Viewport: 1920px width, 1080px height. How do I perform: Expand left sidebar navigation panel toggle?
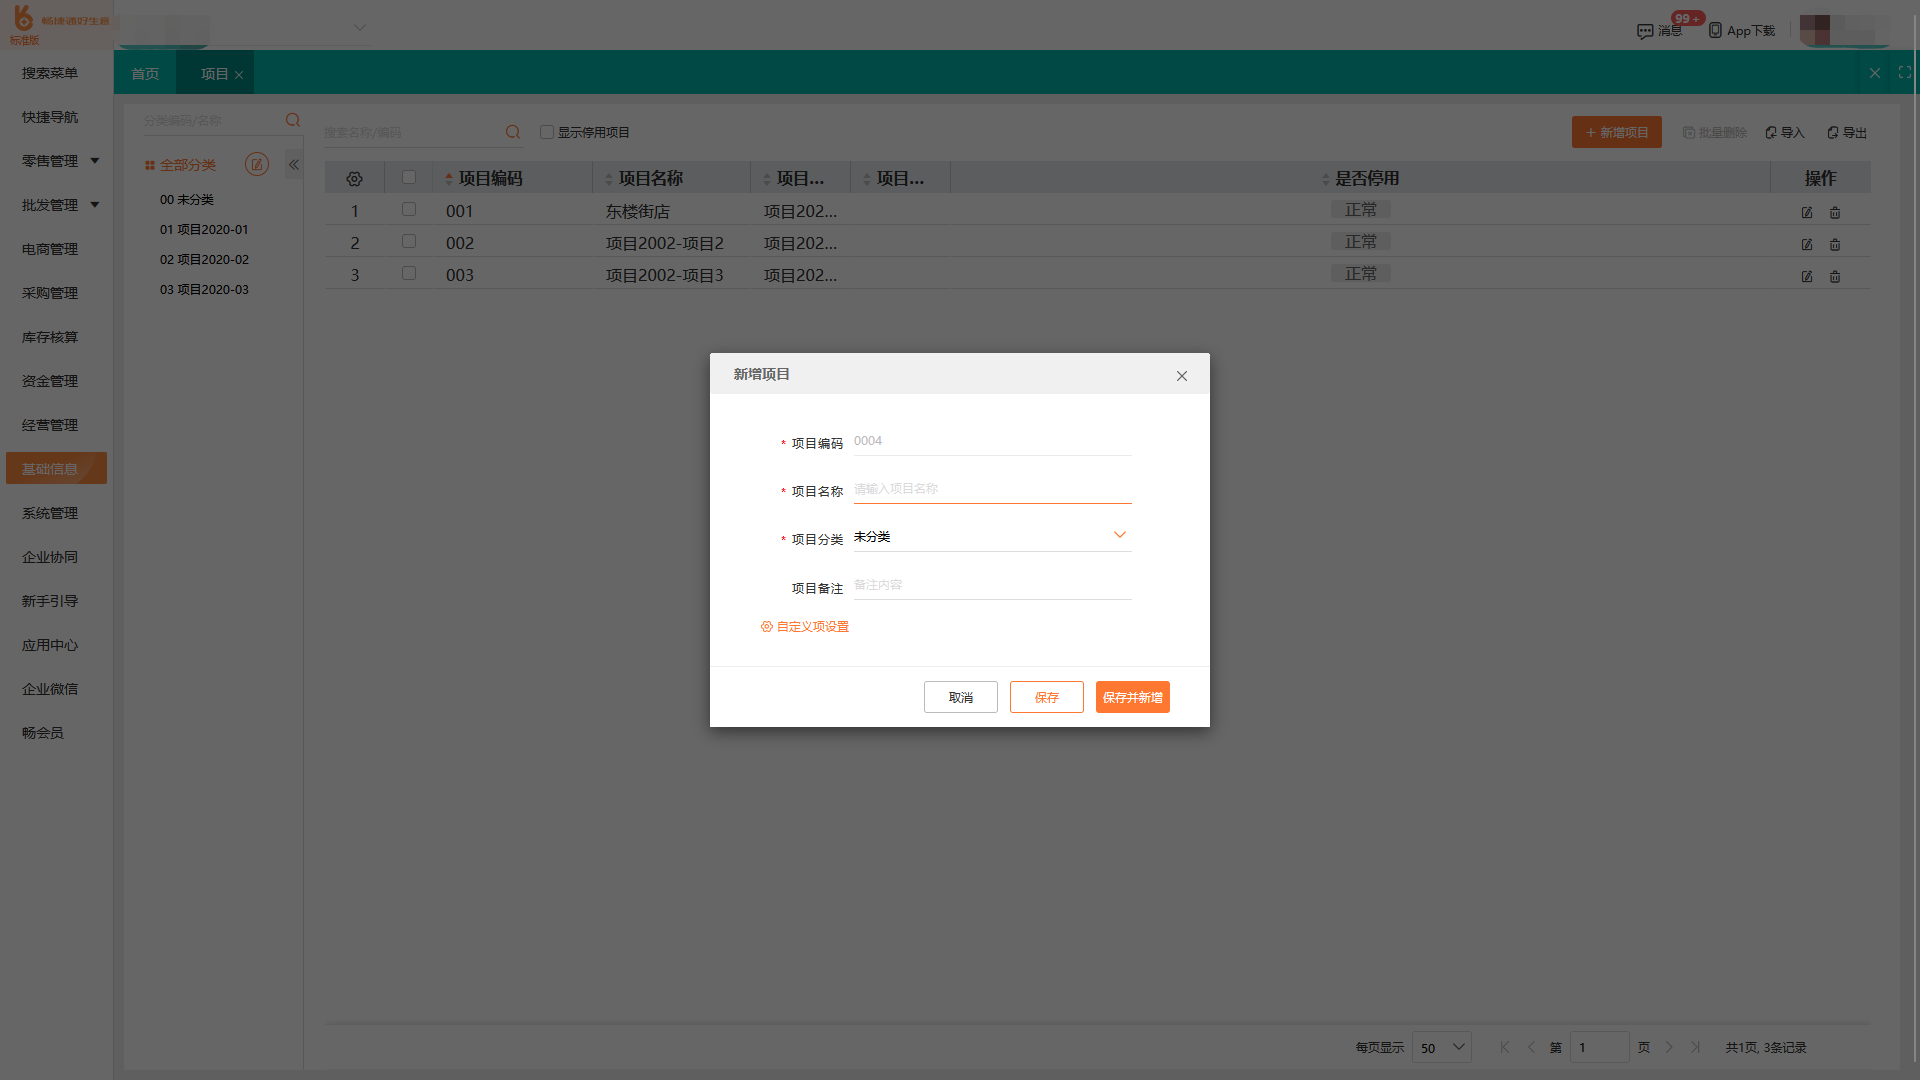[294, 165]
